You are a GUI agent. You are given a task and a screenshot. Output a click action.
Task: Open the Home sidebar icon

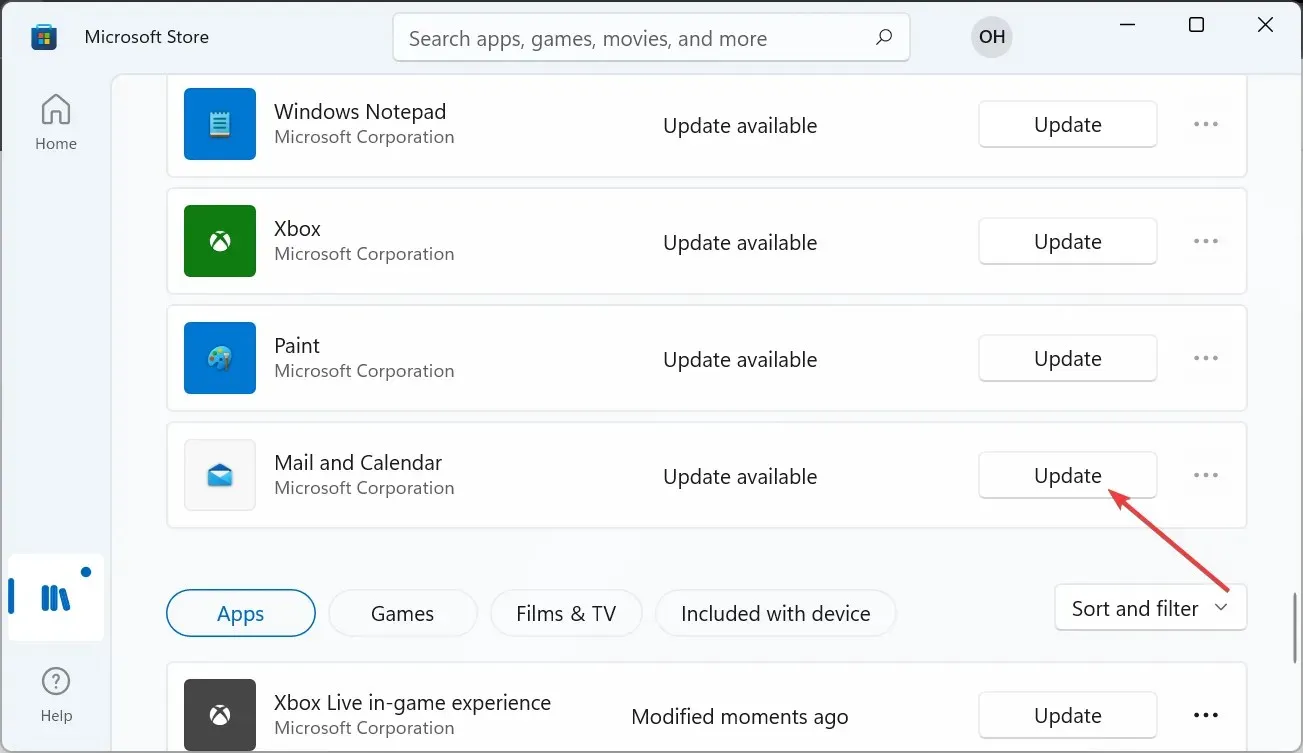point(56,122)
